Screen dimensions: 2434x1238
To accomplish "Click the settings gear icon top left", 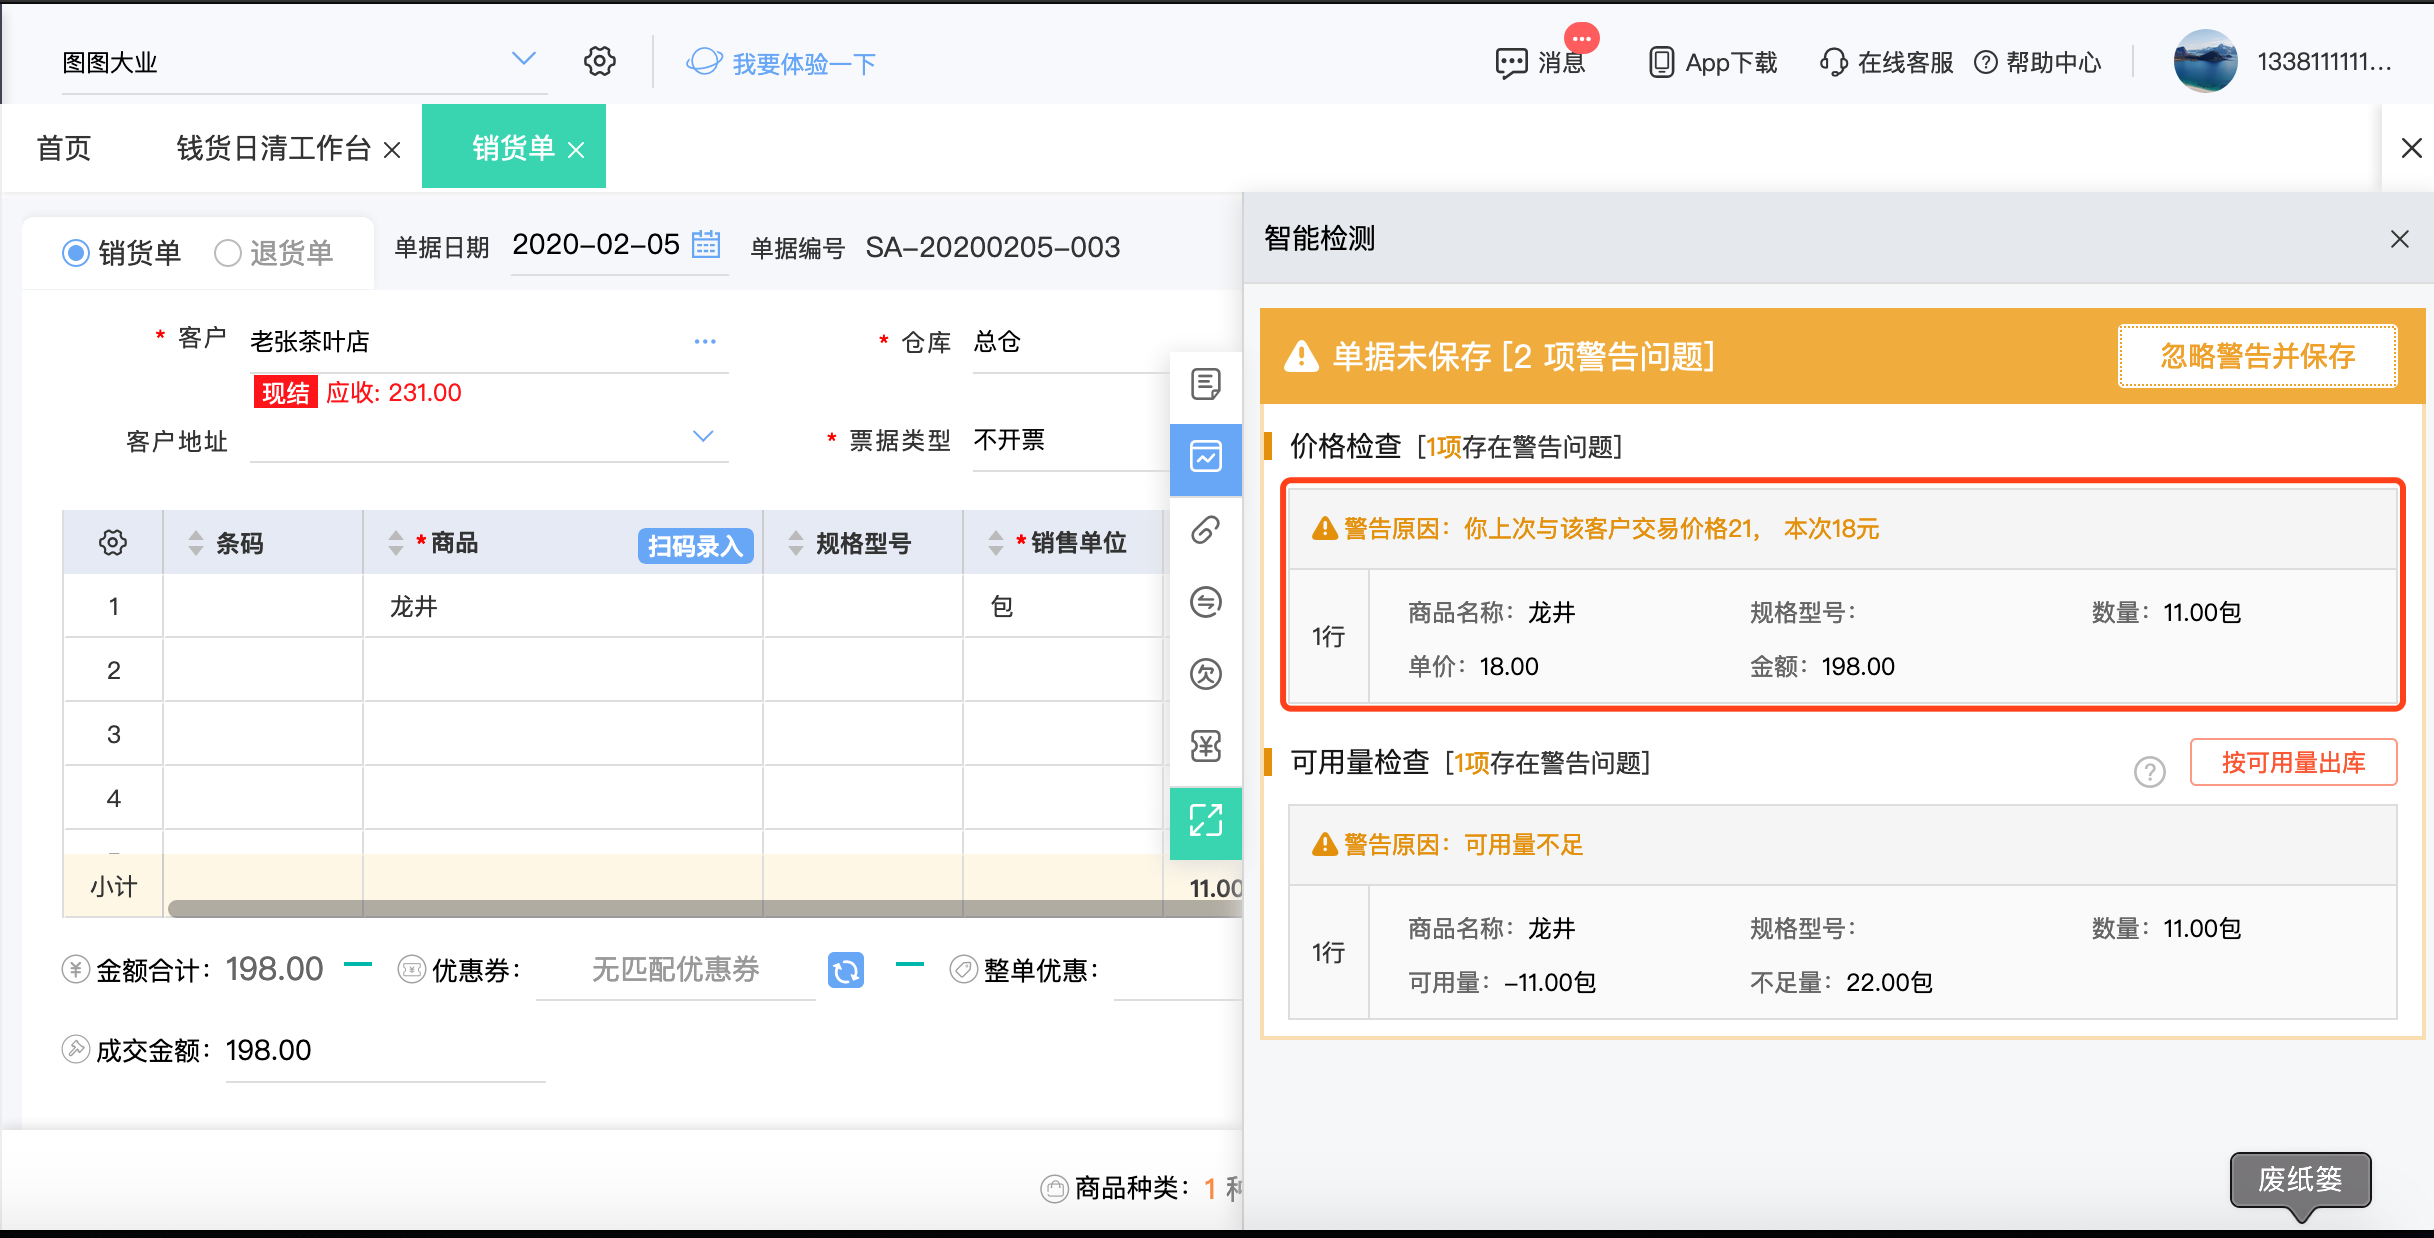I will point(598,62).
